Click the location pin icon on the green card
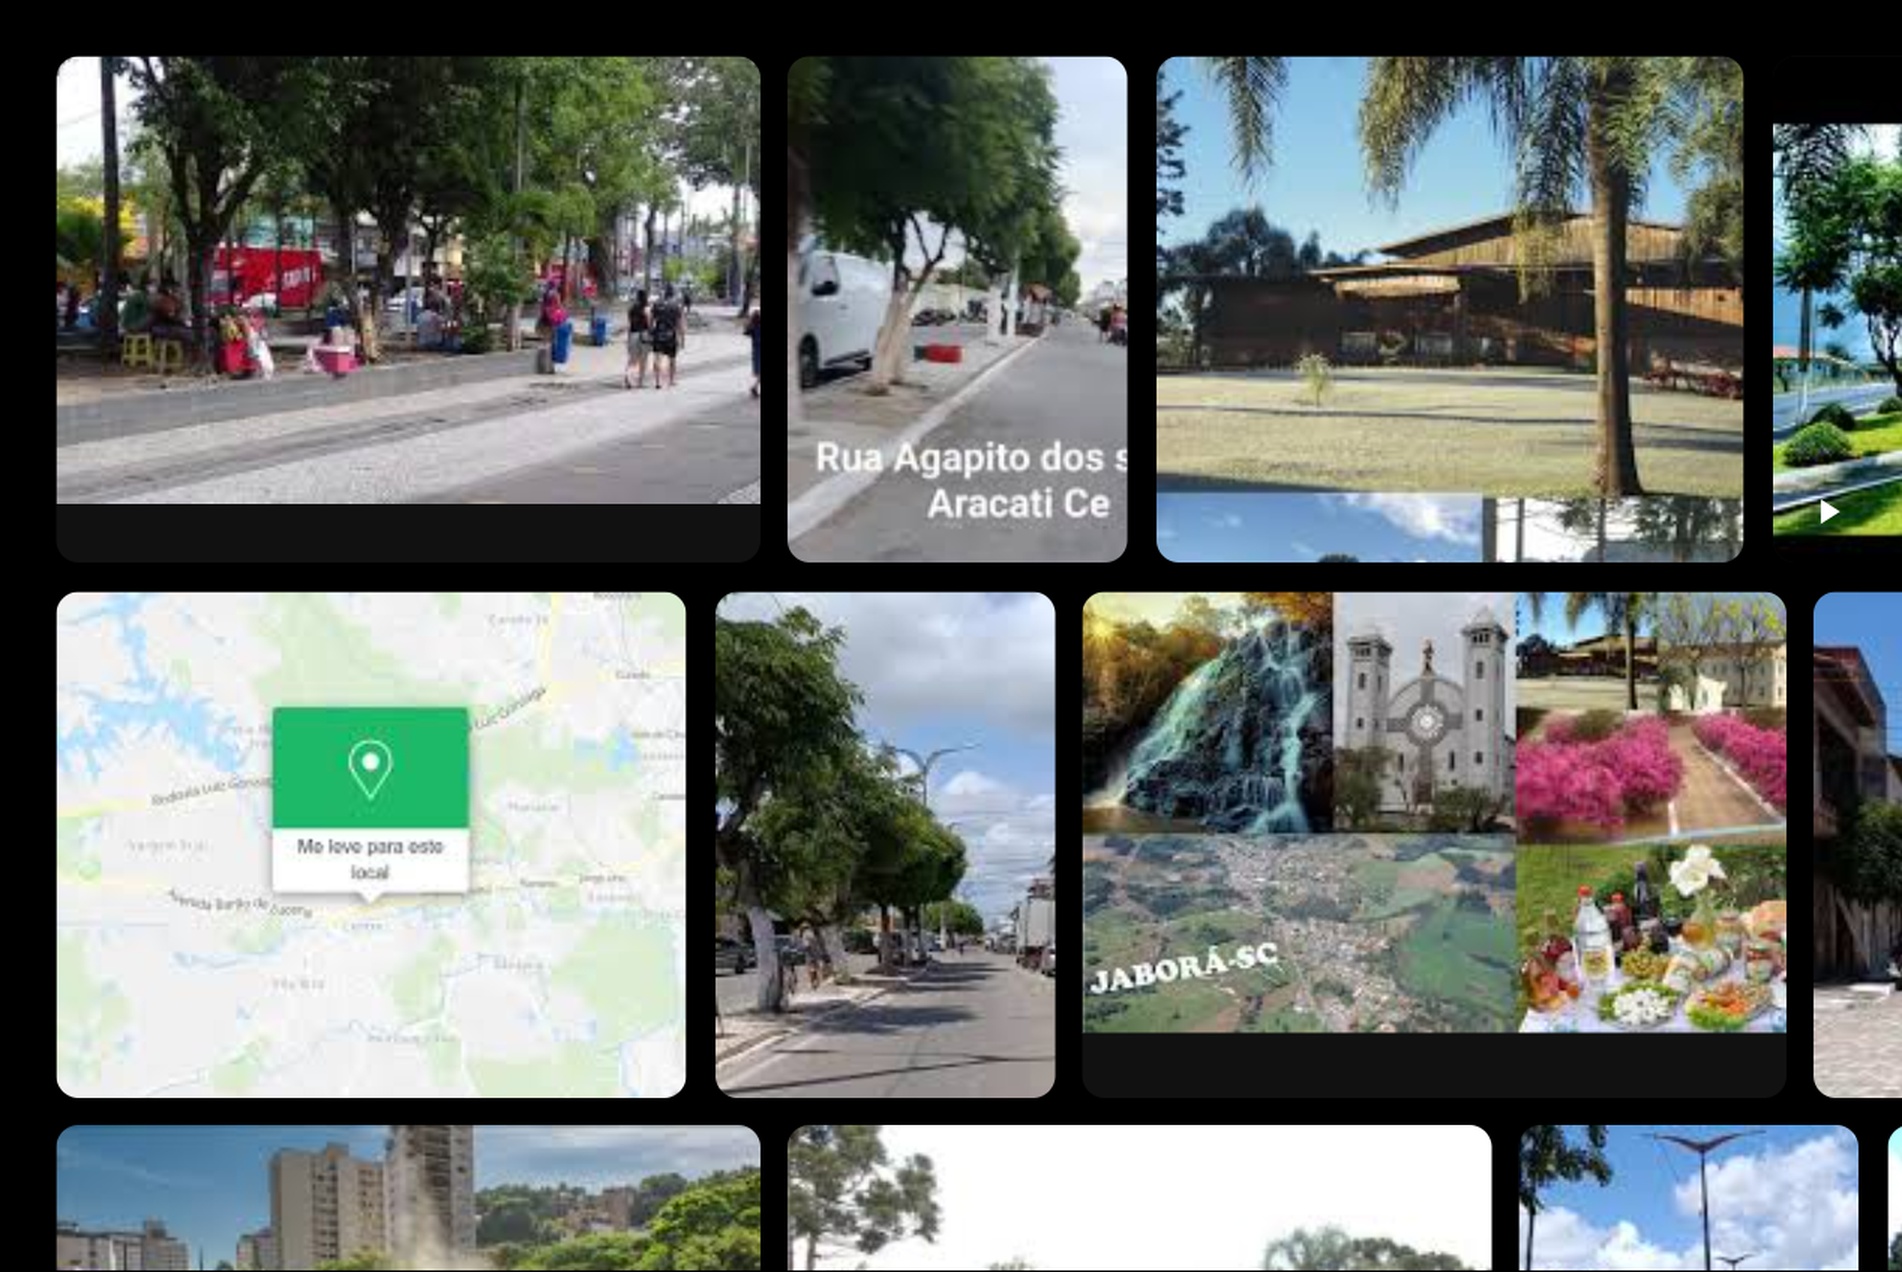This screenshot has width=1902, height=1272. click(x=370, y=768)
